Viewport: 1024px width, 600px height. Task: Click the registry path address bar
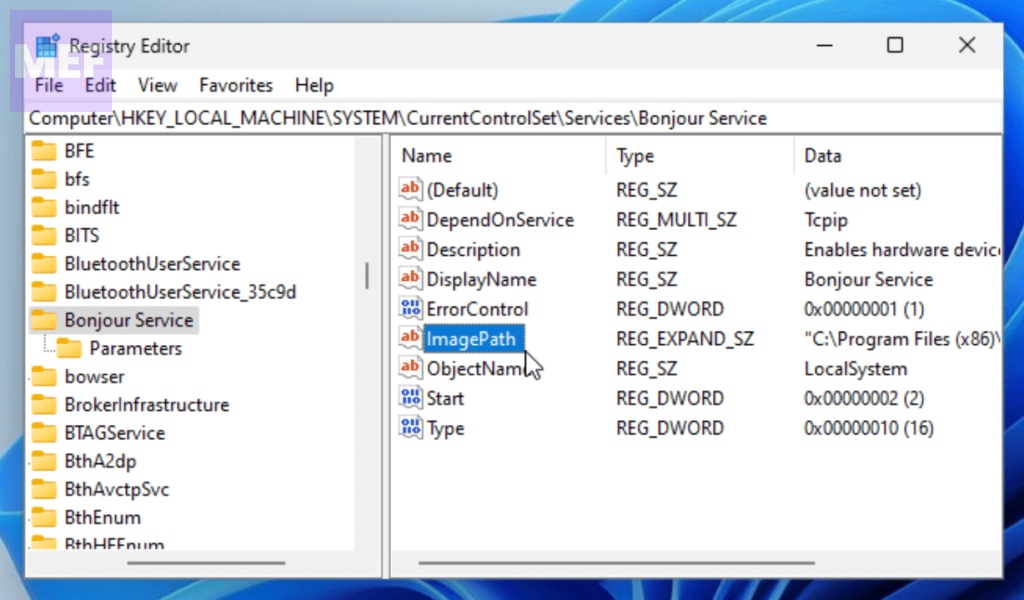[500, 118]
